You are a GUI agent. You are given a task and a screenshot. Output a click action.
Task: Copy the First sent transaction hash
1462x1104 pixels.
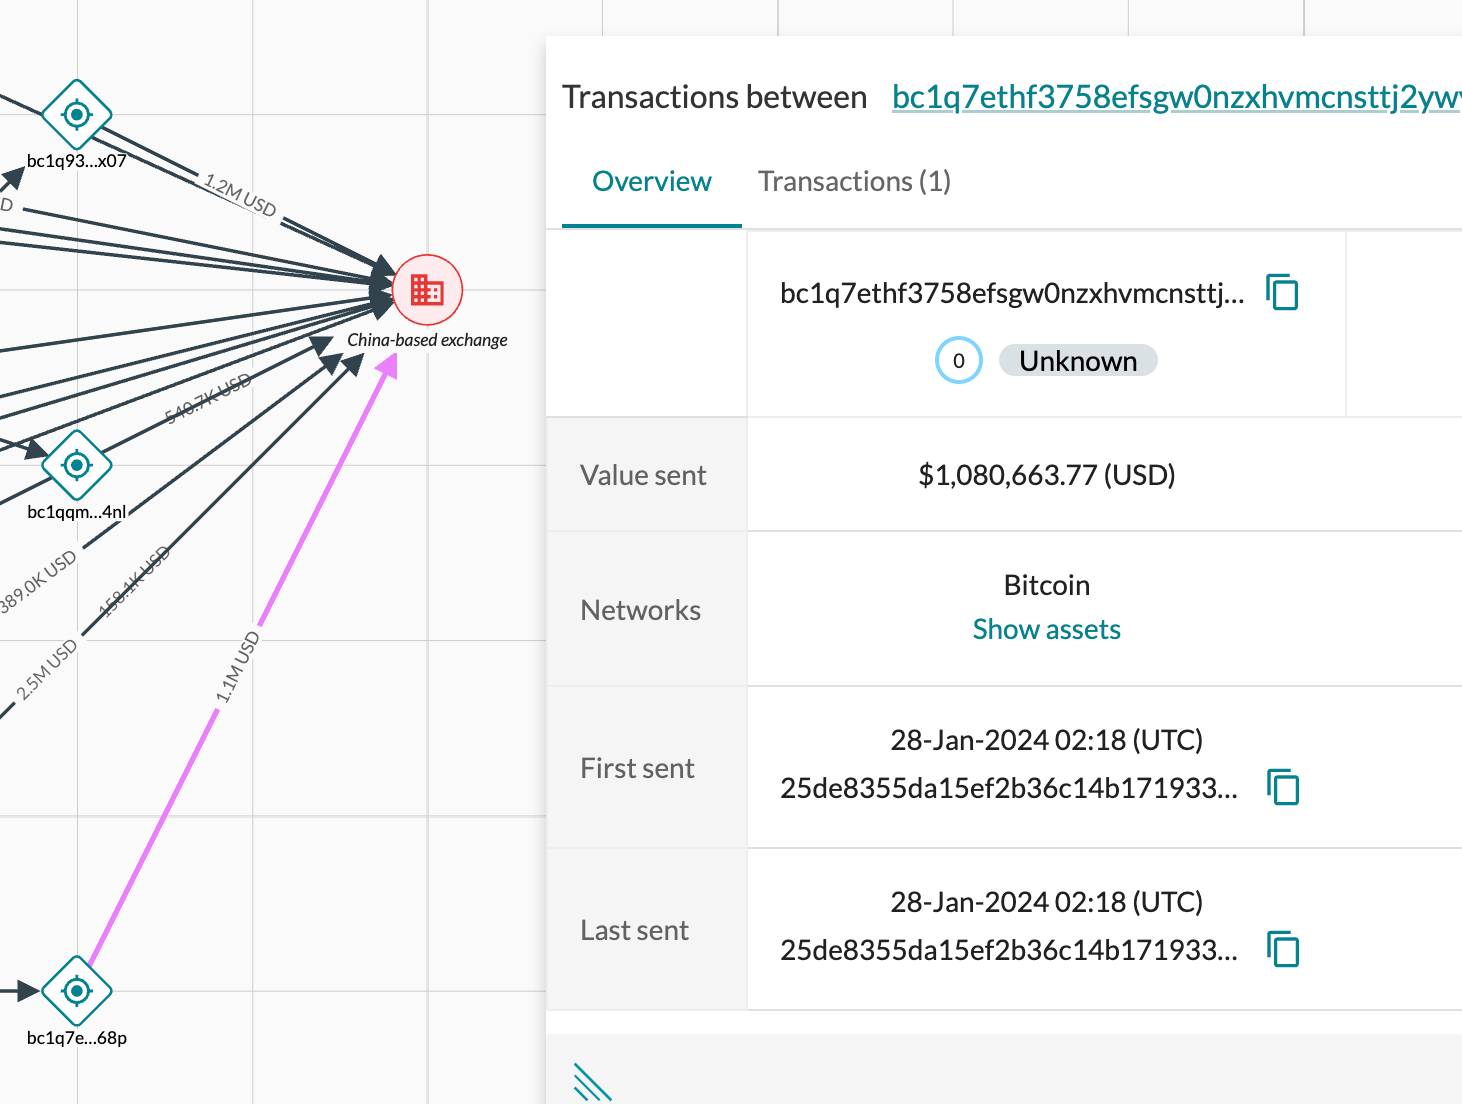(1283, 788)
